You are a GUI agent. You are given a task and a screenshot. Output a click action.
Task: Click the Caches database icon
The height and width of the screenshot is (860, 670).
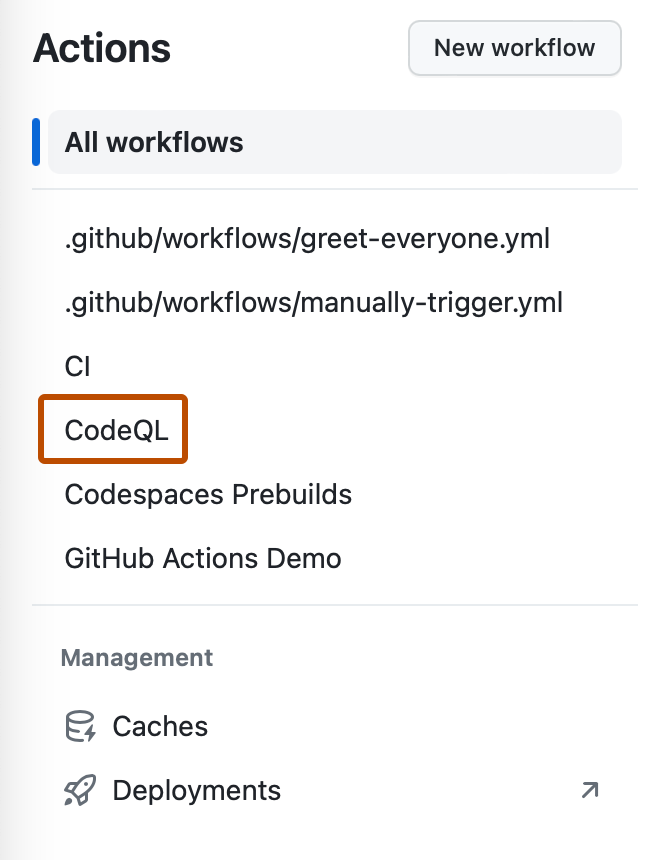[78, 727]
